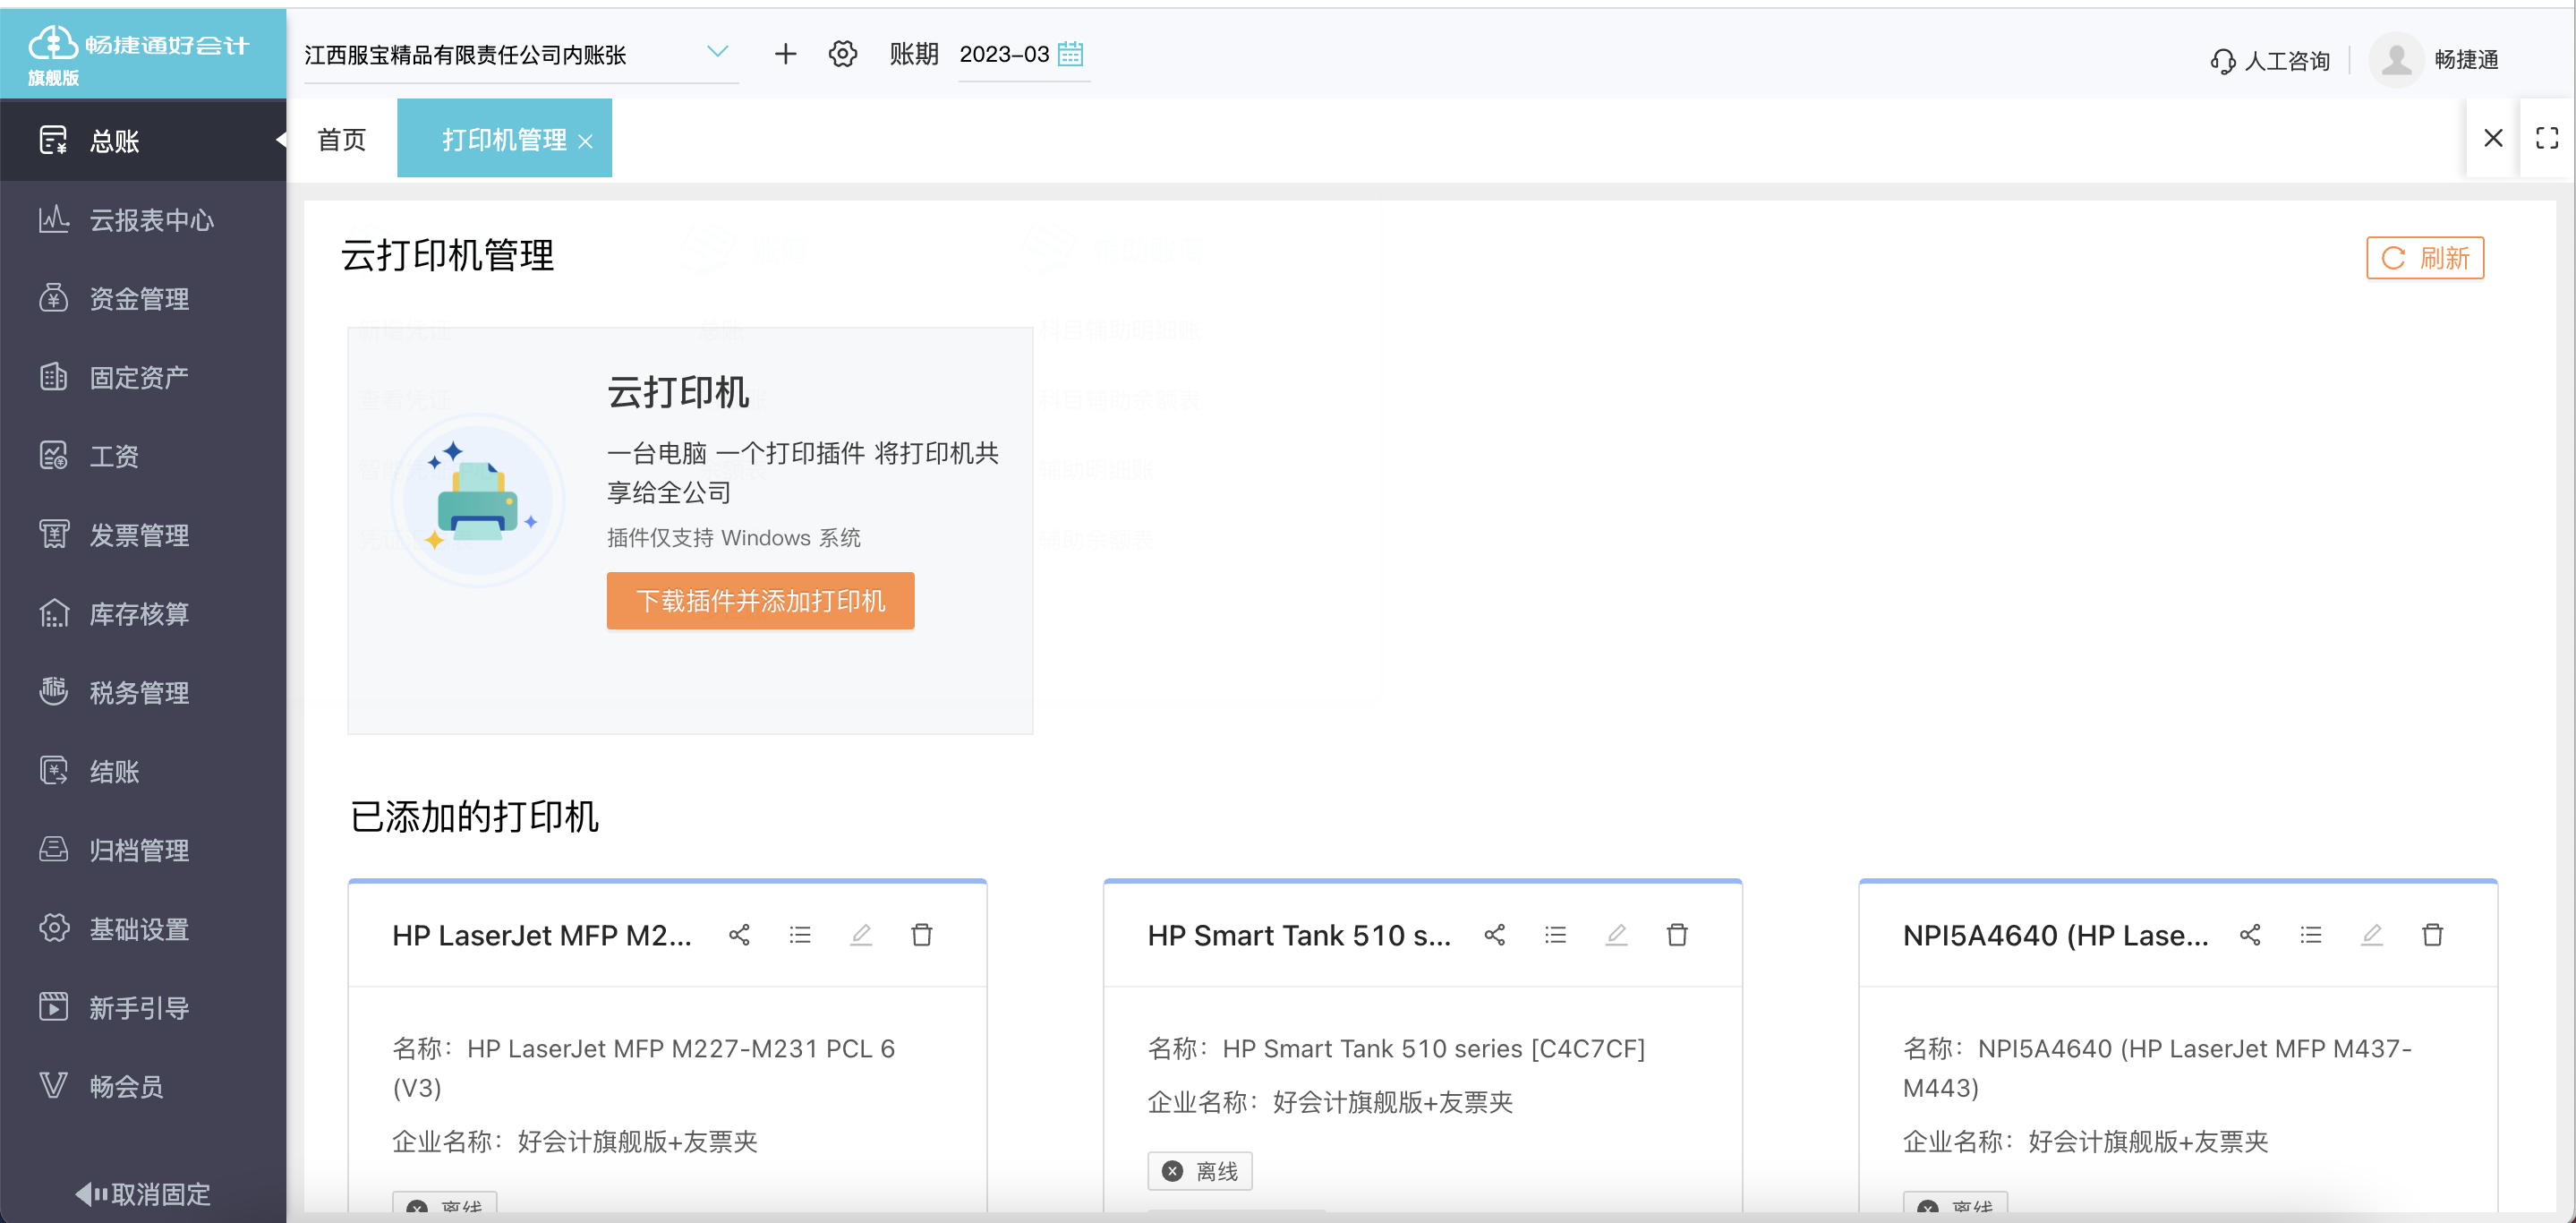Open 归档管理 from sidebar
This screenshot has width=2576, height=1223.
click(140, 850)
